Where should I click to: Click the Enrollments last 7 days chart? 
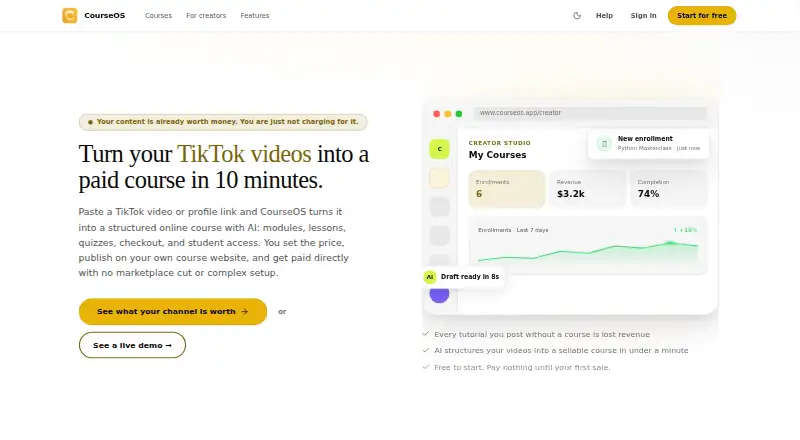click(588, 246)
